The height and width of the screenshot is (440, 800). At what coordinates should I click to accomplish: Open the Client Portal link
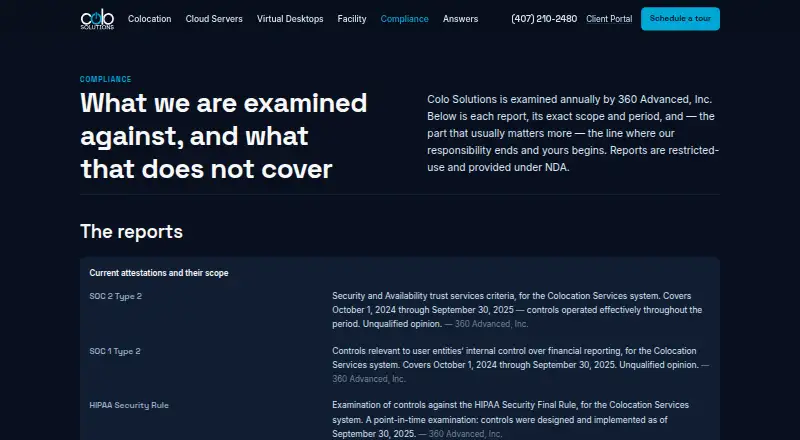click(x=609, y=19)
